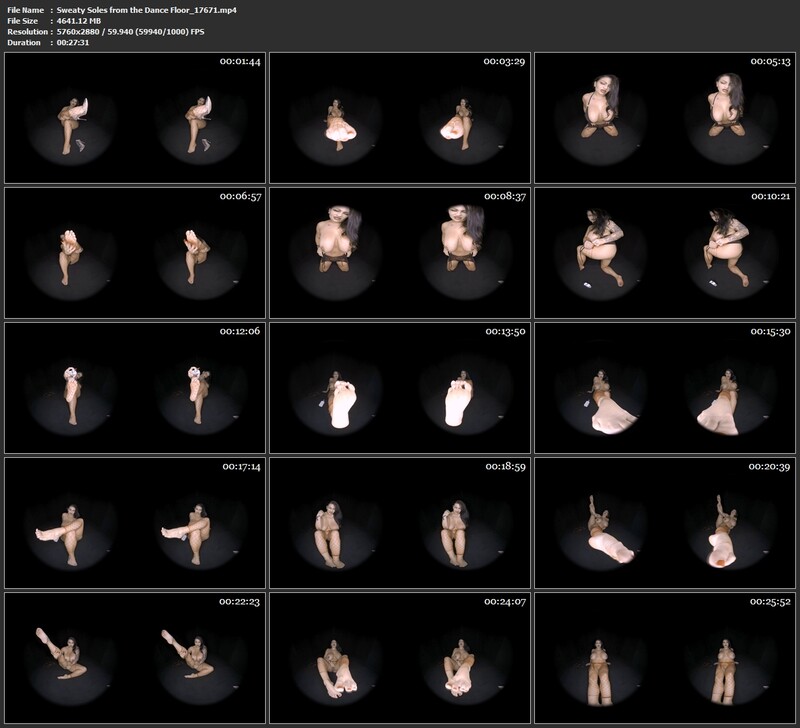Open the thumbnail at 00:08:37
800x728 pixels.
point(399,253)
